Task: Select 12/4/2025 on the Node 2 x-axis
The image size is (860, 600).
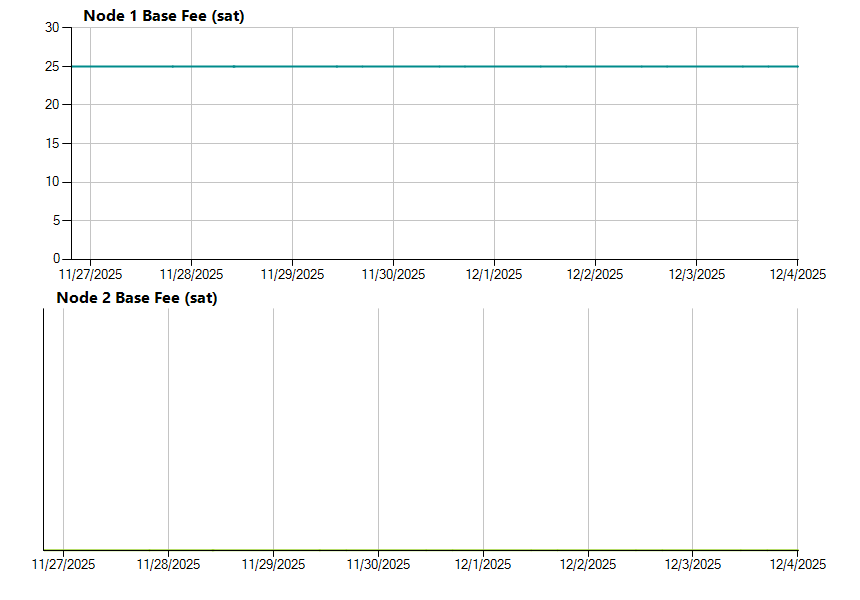Action: pos(797,565)
